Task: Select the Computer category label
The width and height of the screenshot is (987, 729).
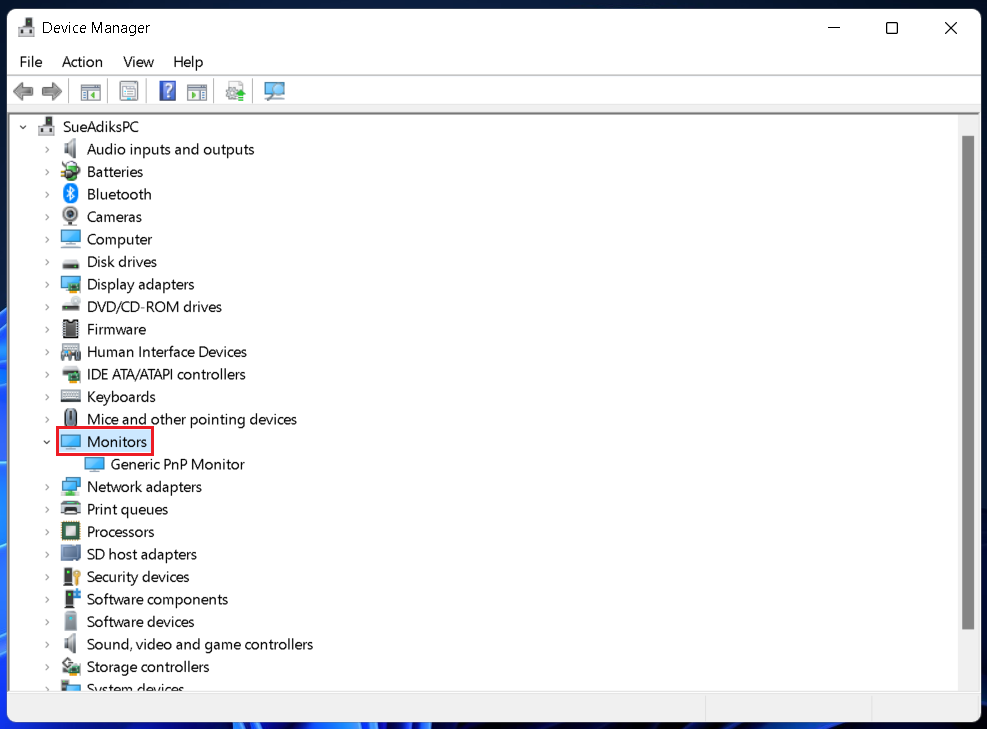Action: point(120,239)
